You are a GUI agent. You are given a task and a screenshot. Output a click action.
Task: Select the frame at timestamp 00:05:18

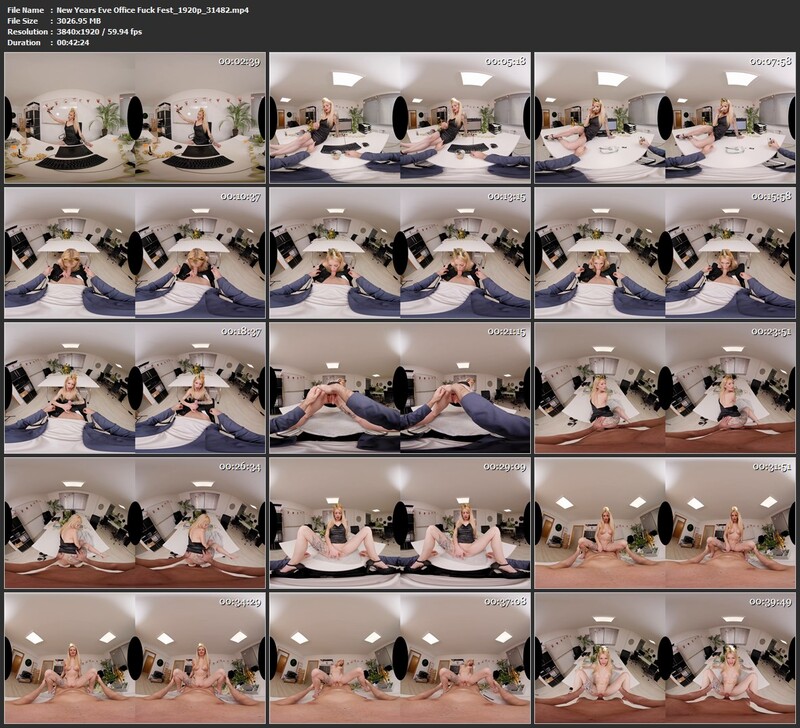coord(400,117)
